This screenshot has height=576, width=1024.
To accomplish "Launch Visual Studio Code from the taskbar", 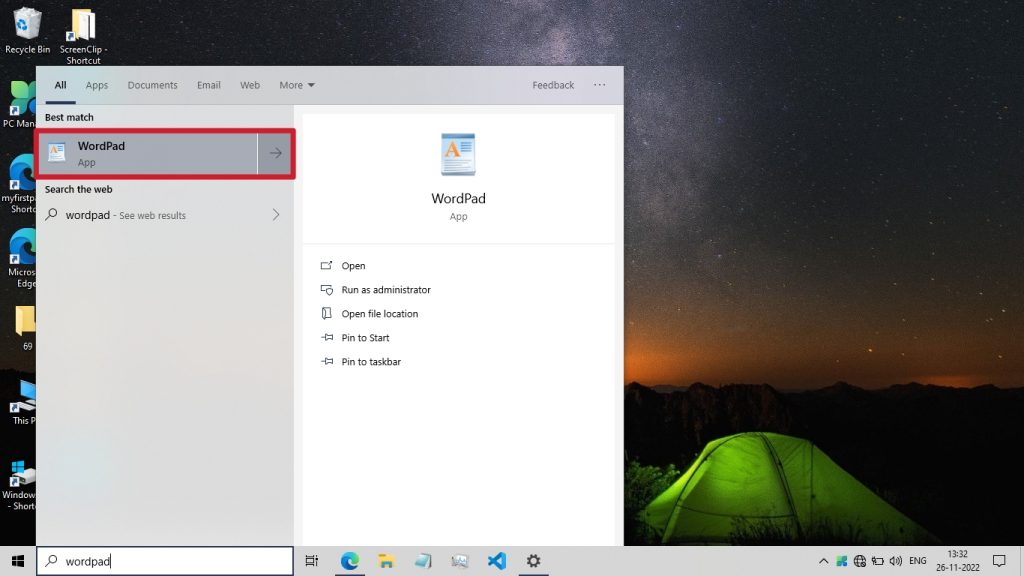I will (x=497, y=561).
